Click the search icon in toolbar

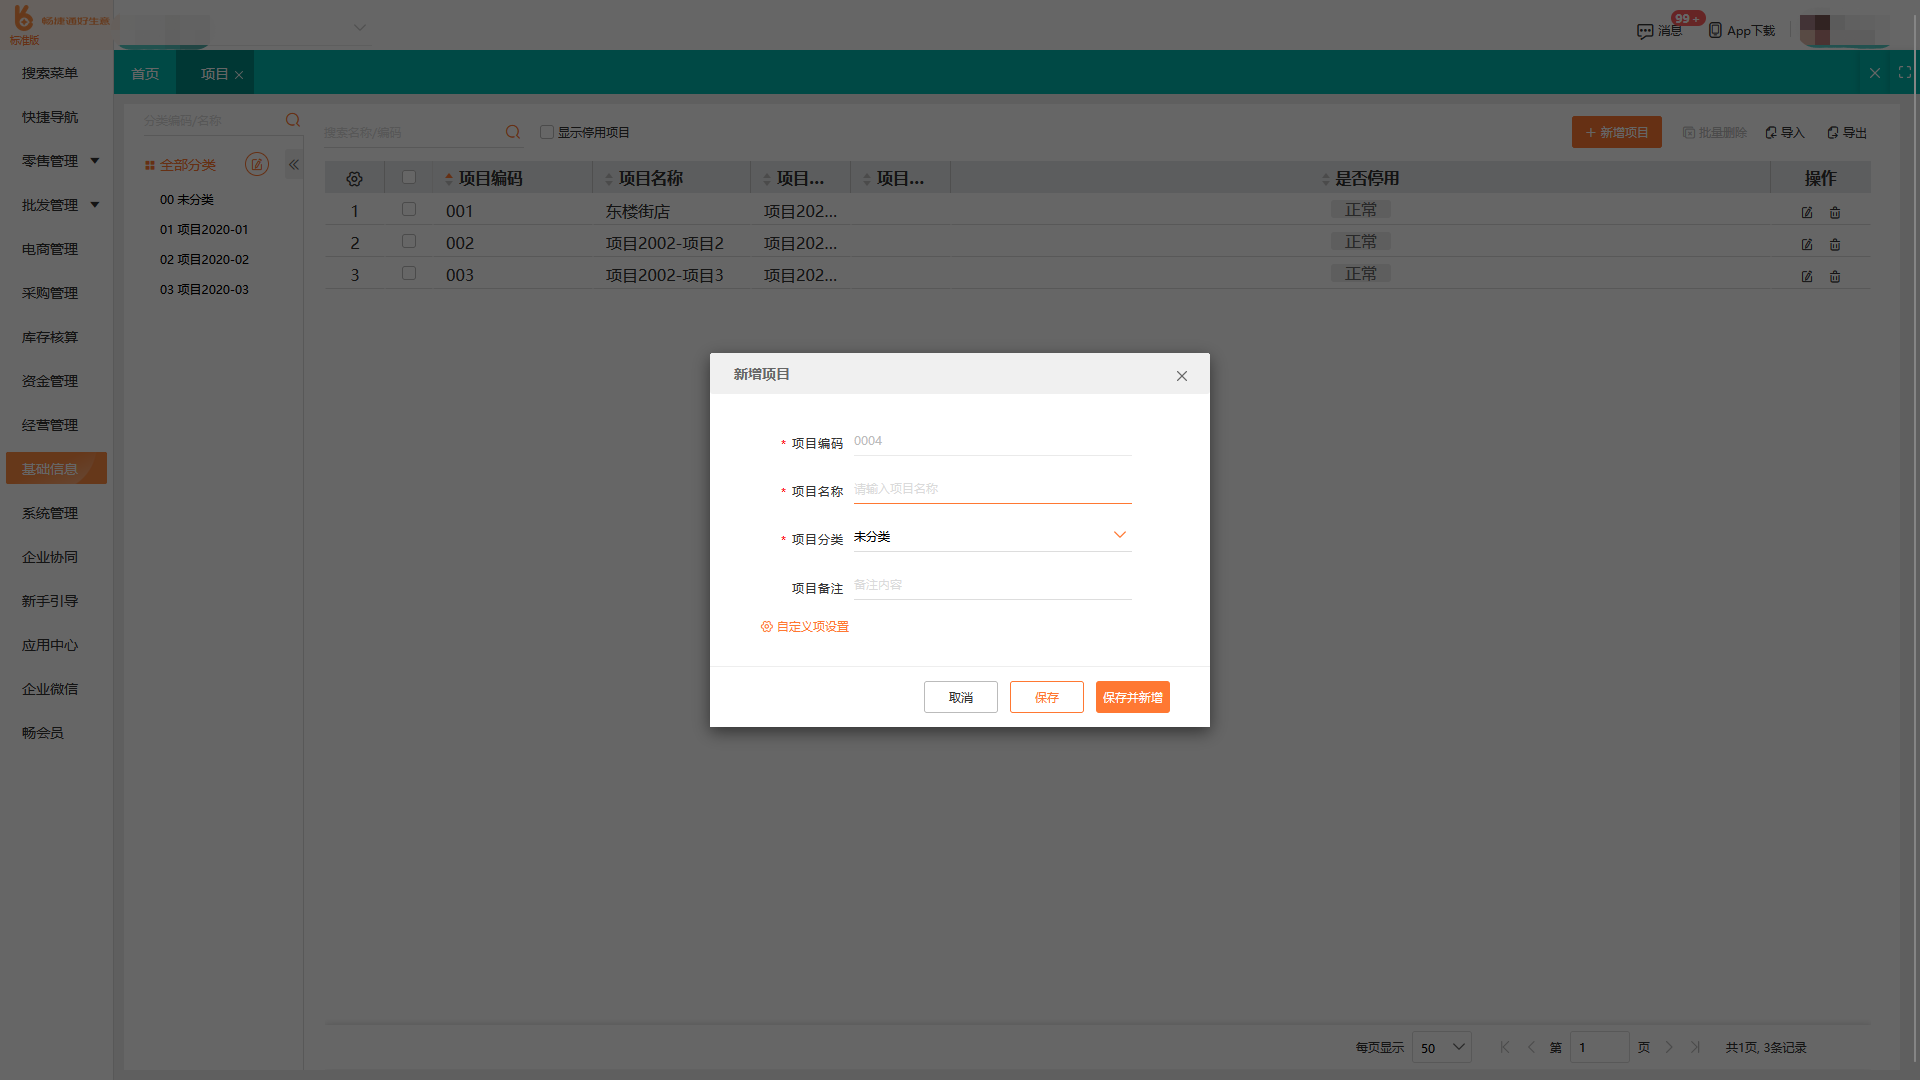click(x=513, y=132)
